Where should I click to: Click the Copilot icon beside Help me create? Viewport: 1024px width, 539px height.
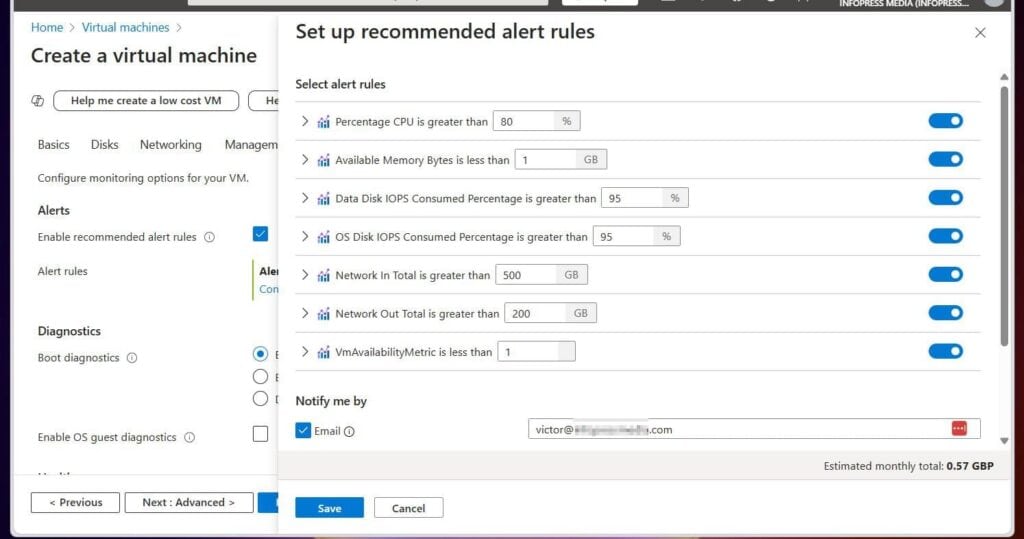[x=38, y=101]
